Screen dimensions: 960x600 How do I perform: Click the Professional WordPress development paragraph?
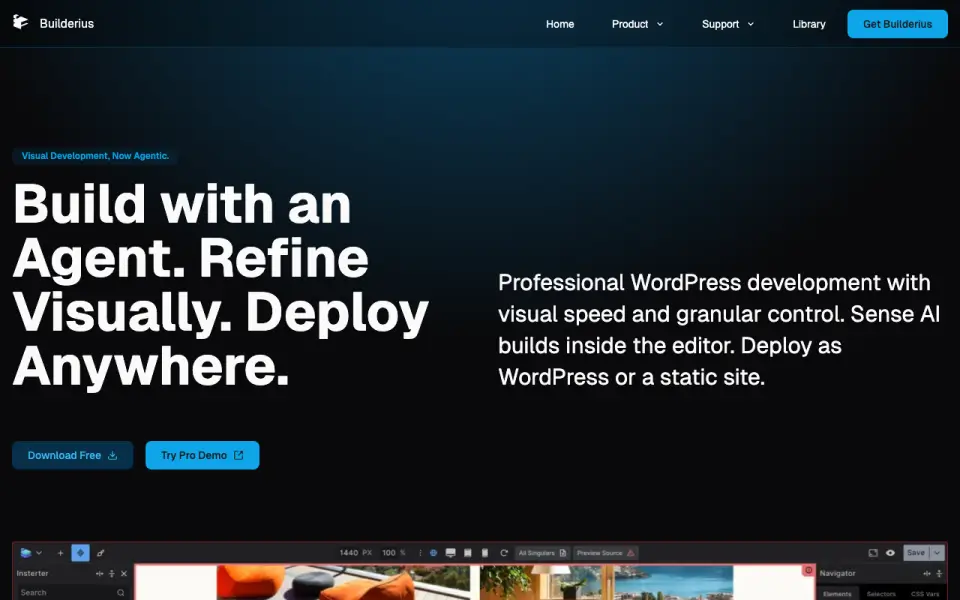pos(719,330)
